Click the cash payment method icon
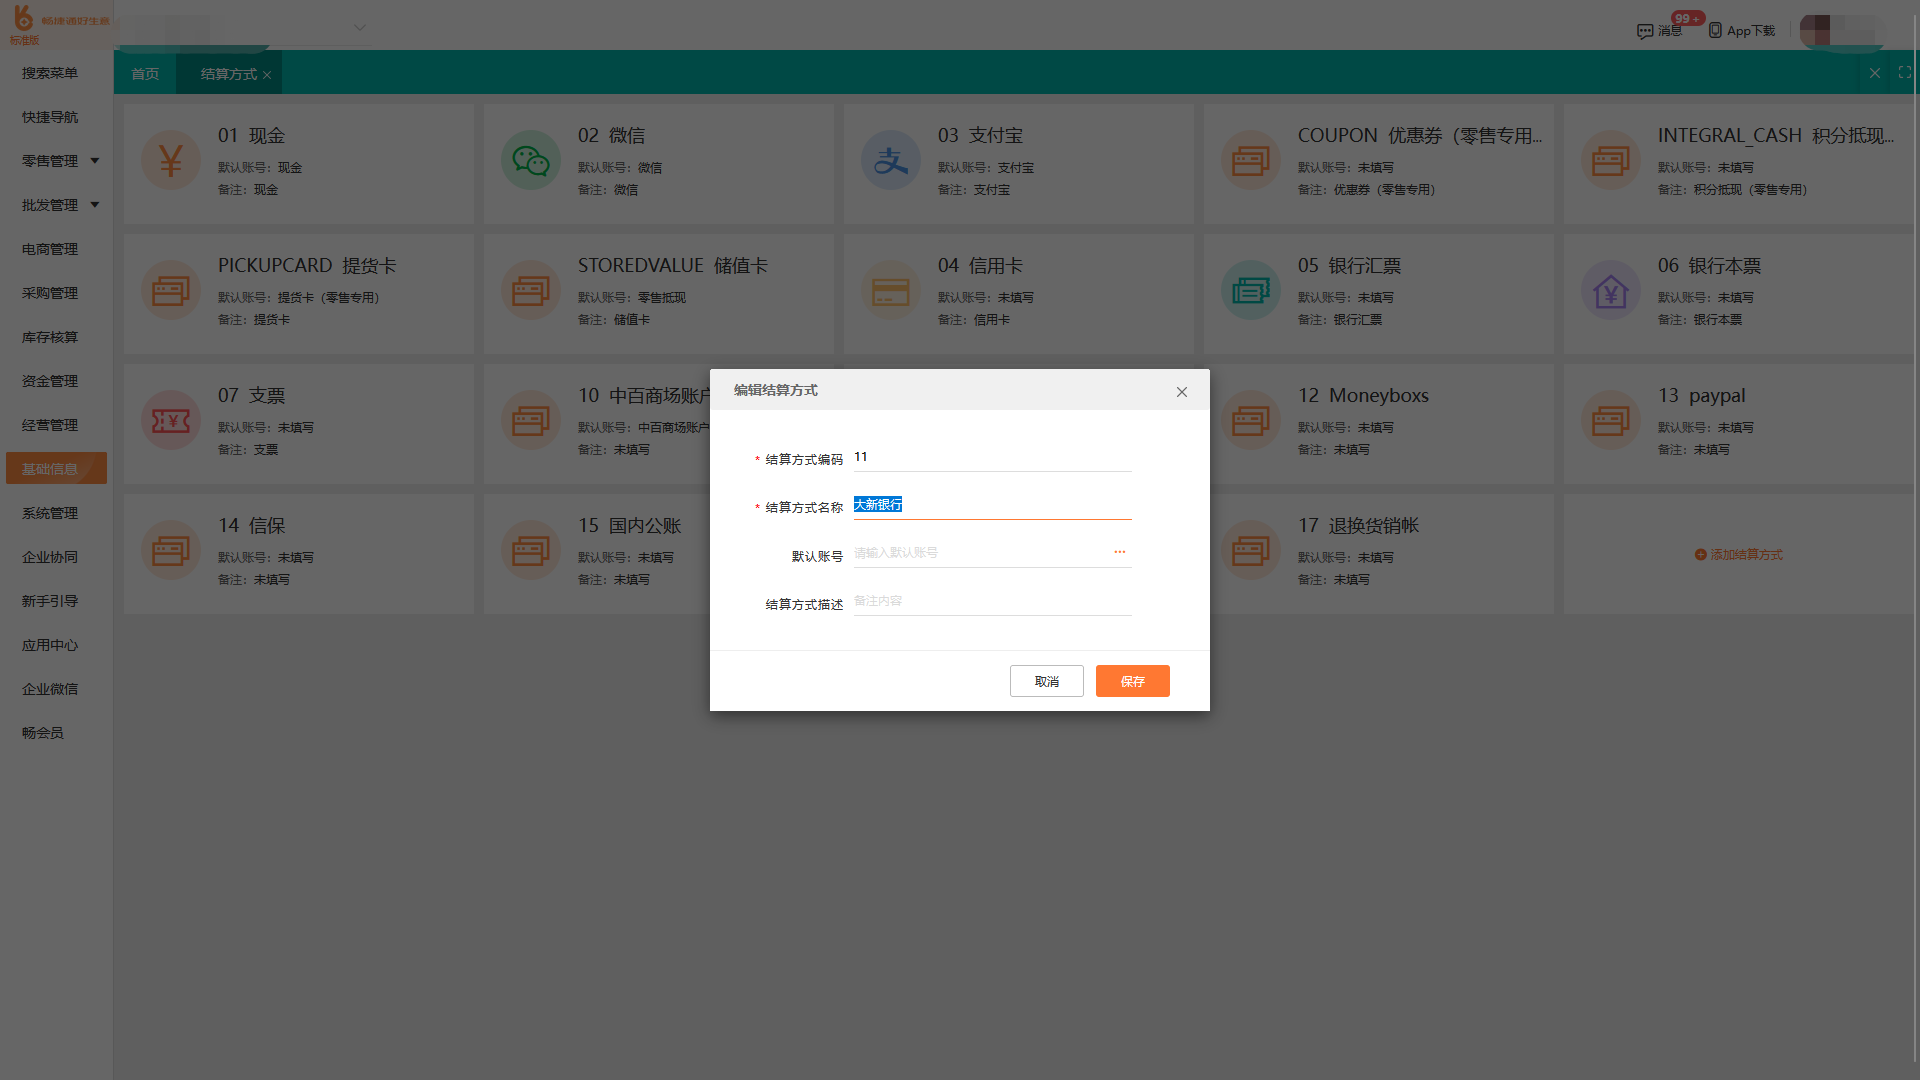 [169, 160]
